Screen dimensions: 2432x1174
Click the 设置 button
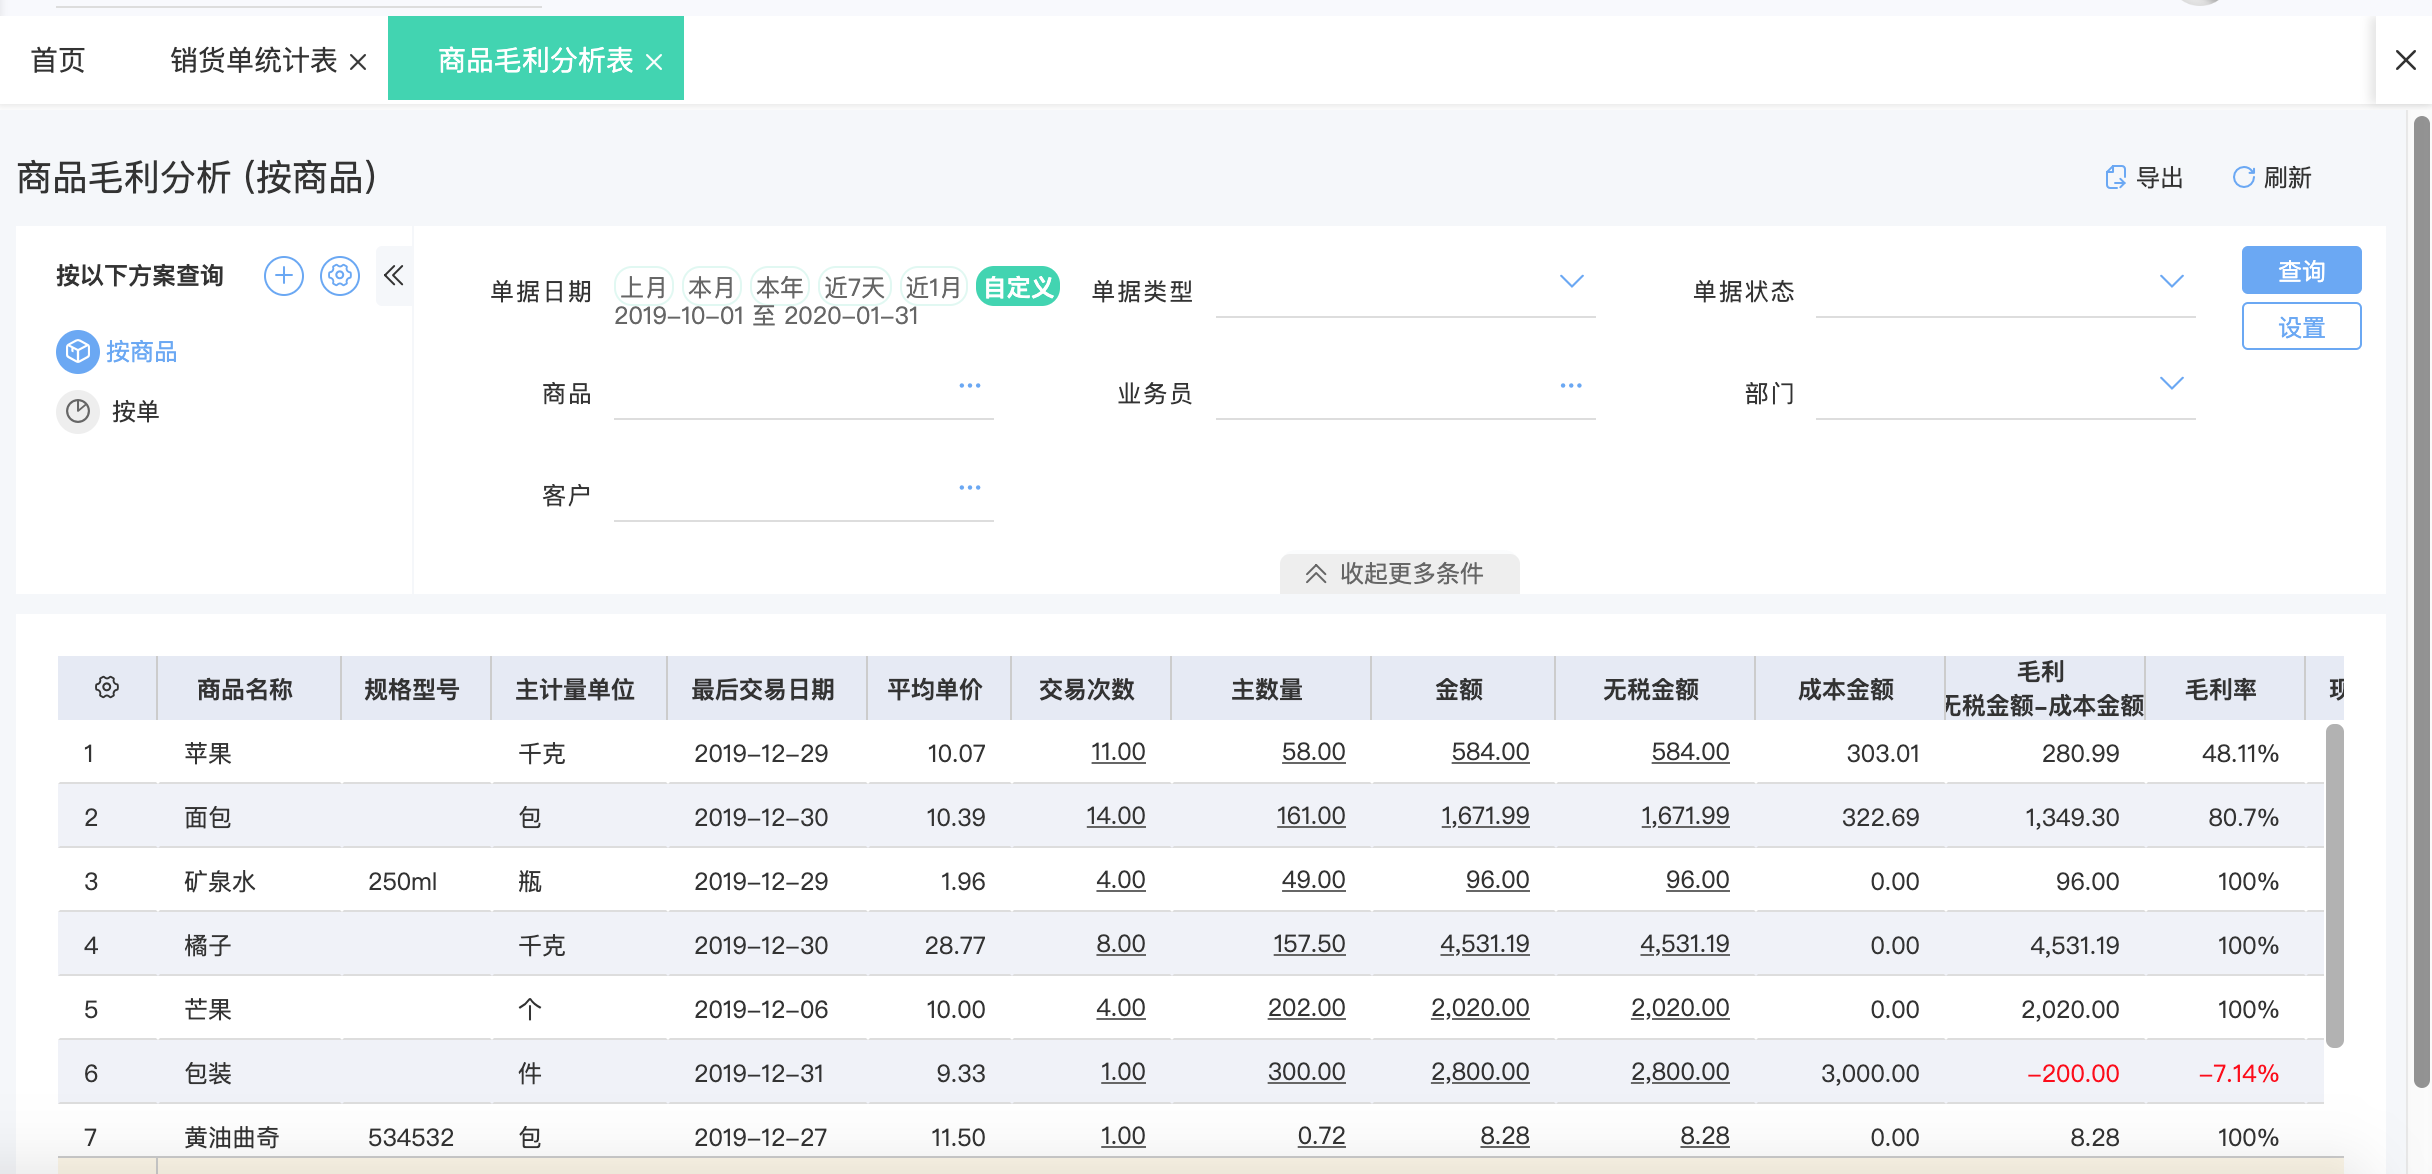[x=2302, y=326]
